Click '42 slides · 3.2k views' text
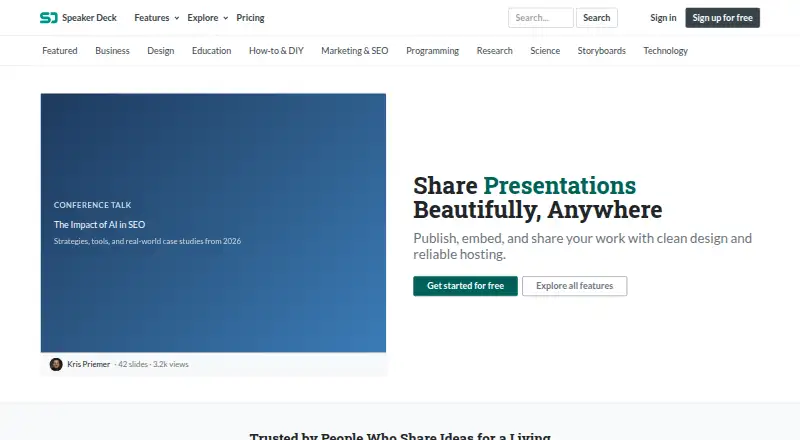The width and height of the screenshot is (800, 440). point(154,364)
